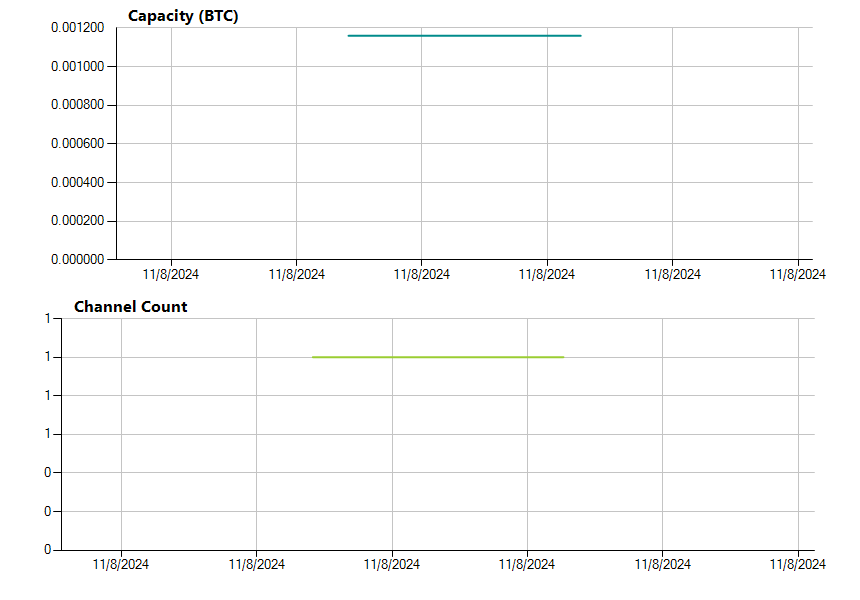The height and width of the screenshot is (600, 860).
Task: Click leftmost date label under Channel Count chart
Action: (x=121, y=565)
